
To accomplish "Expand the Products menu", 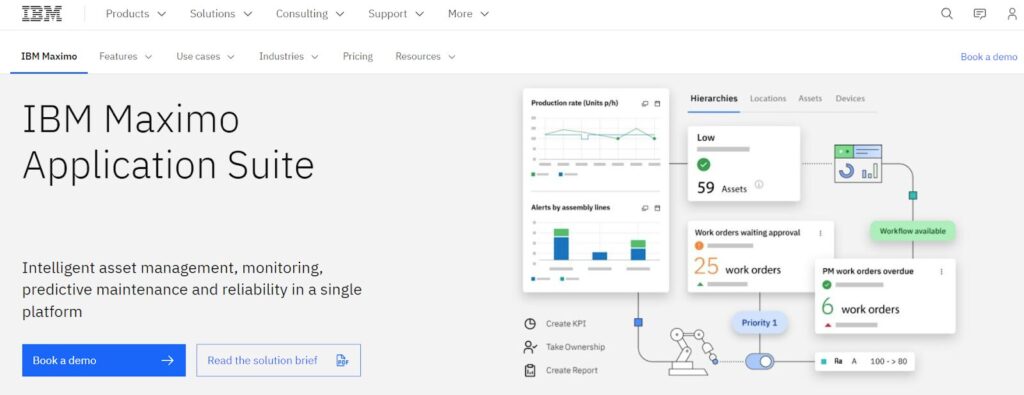I will pyautogui.click(x=136, y=14).
